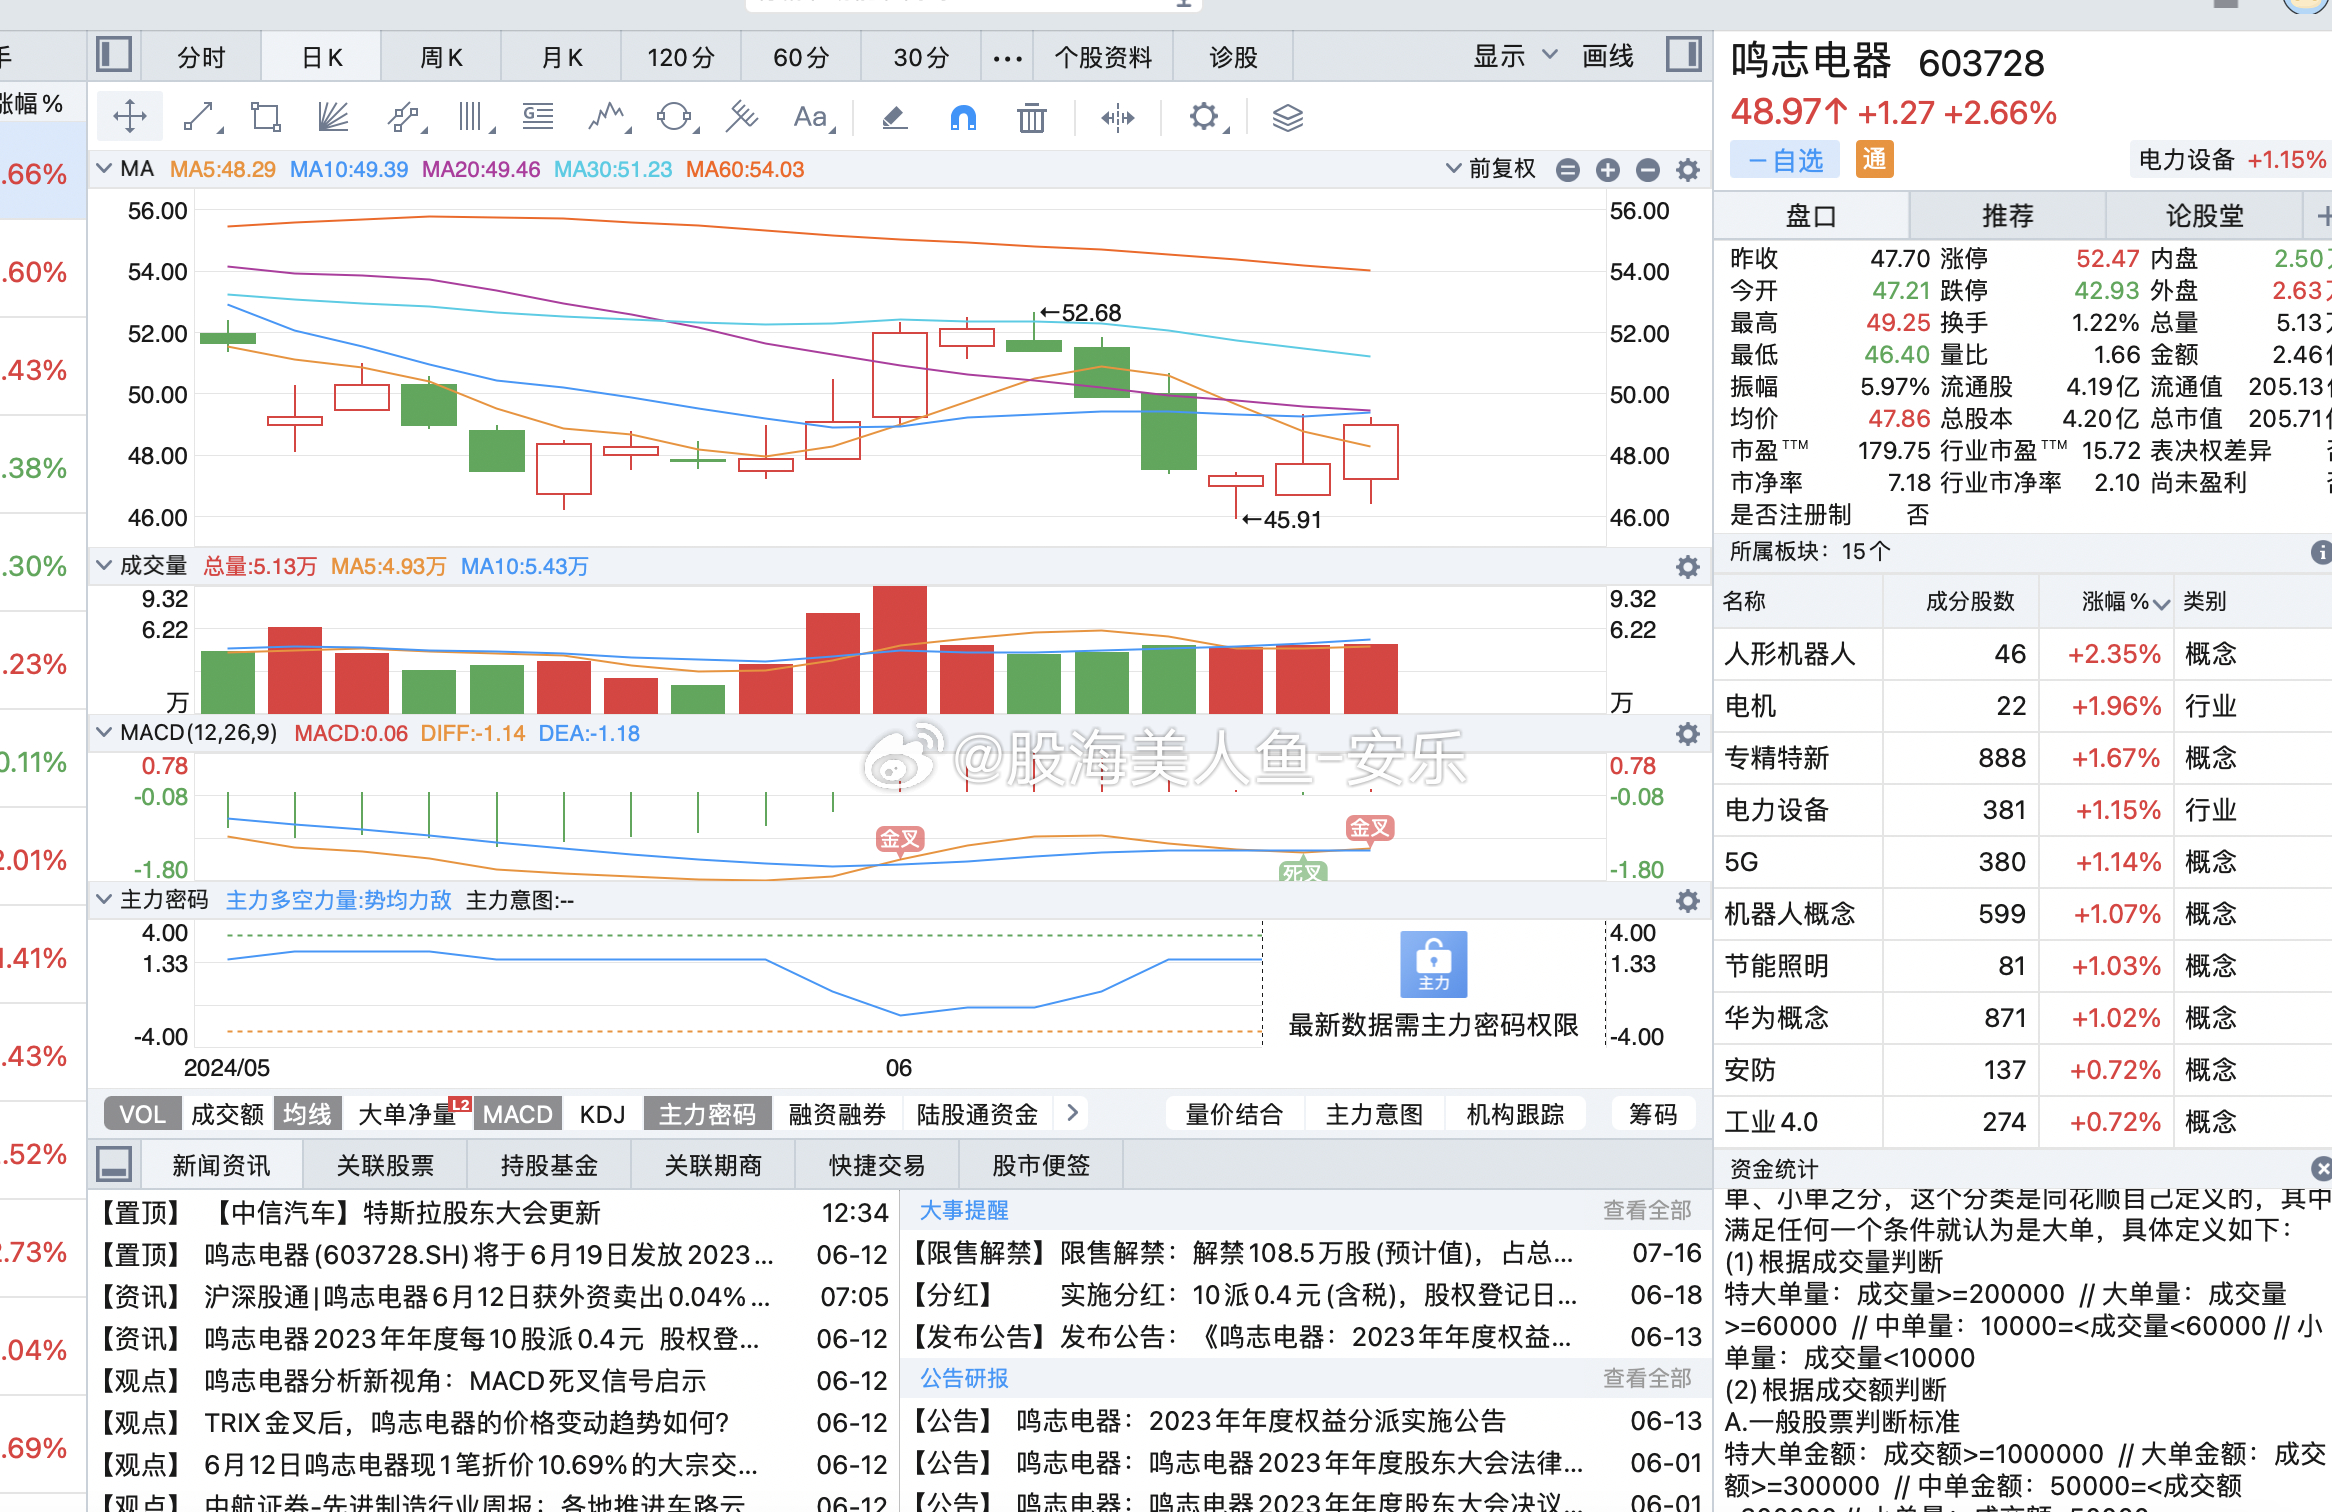2332x1512 pixels.
Task: Select the Aa text annotation tool
Action: (811, 118)
